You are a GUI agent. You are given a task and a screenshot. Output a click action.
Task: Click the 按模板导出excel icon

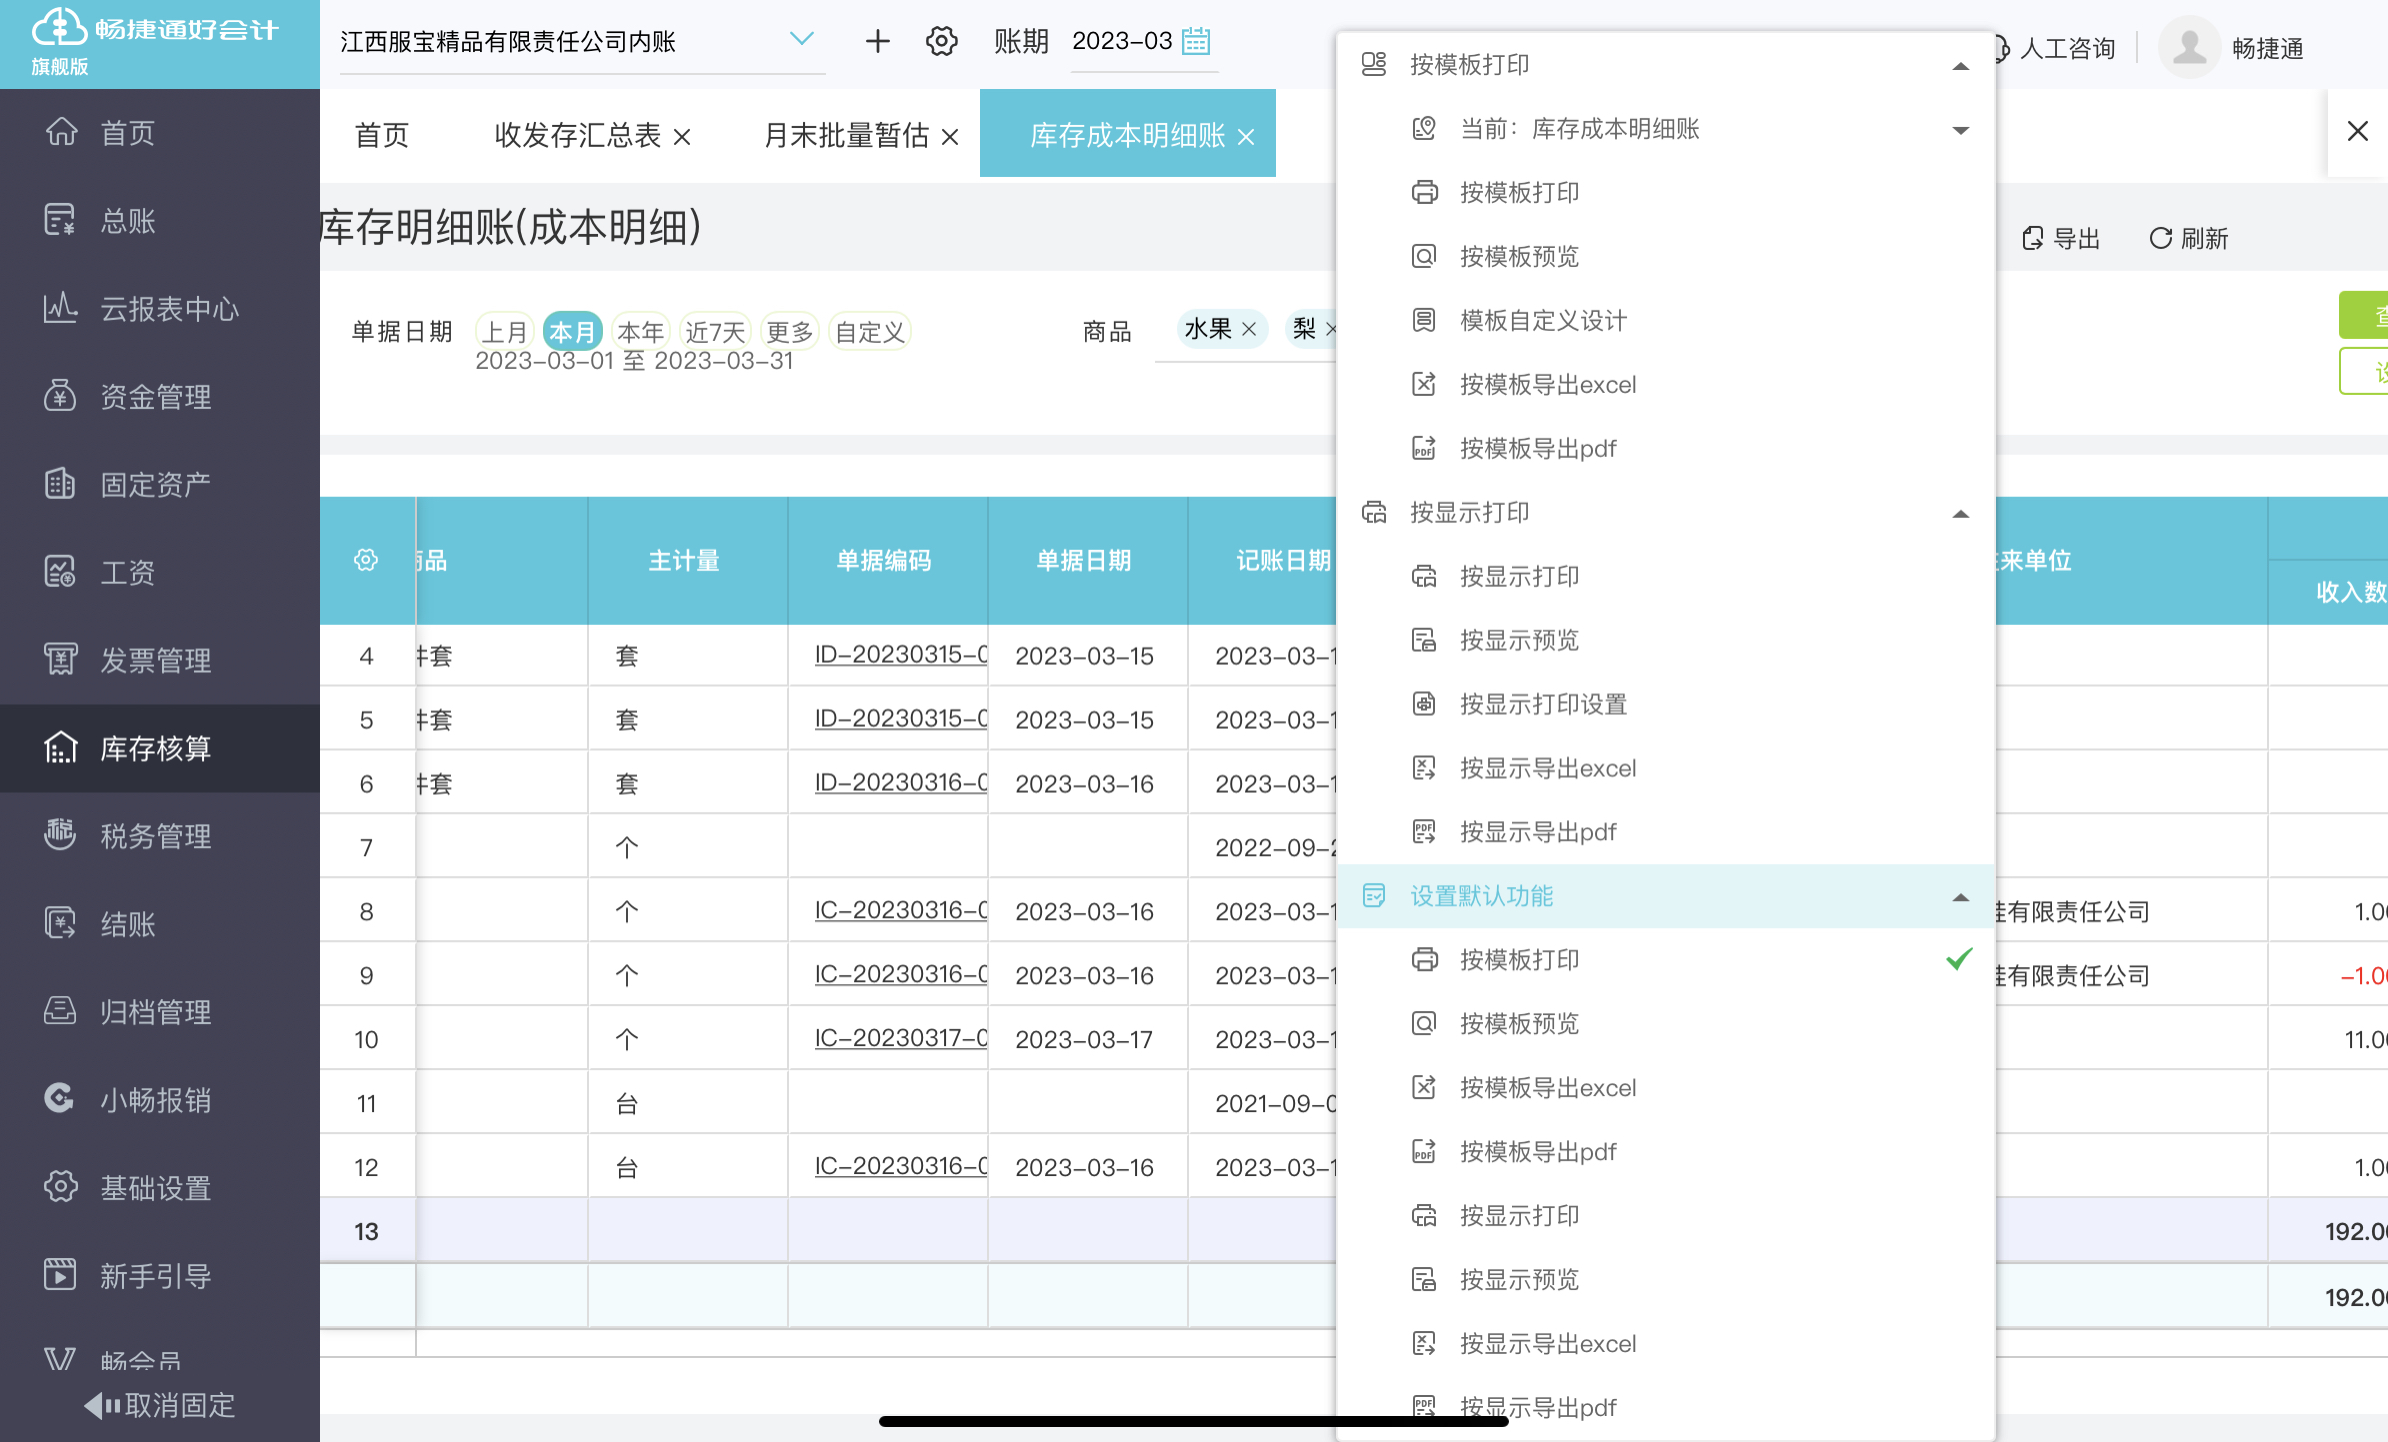click(1426, 384)
